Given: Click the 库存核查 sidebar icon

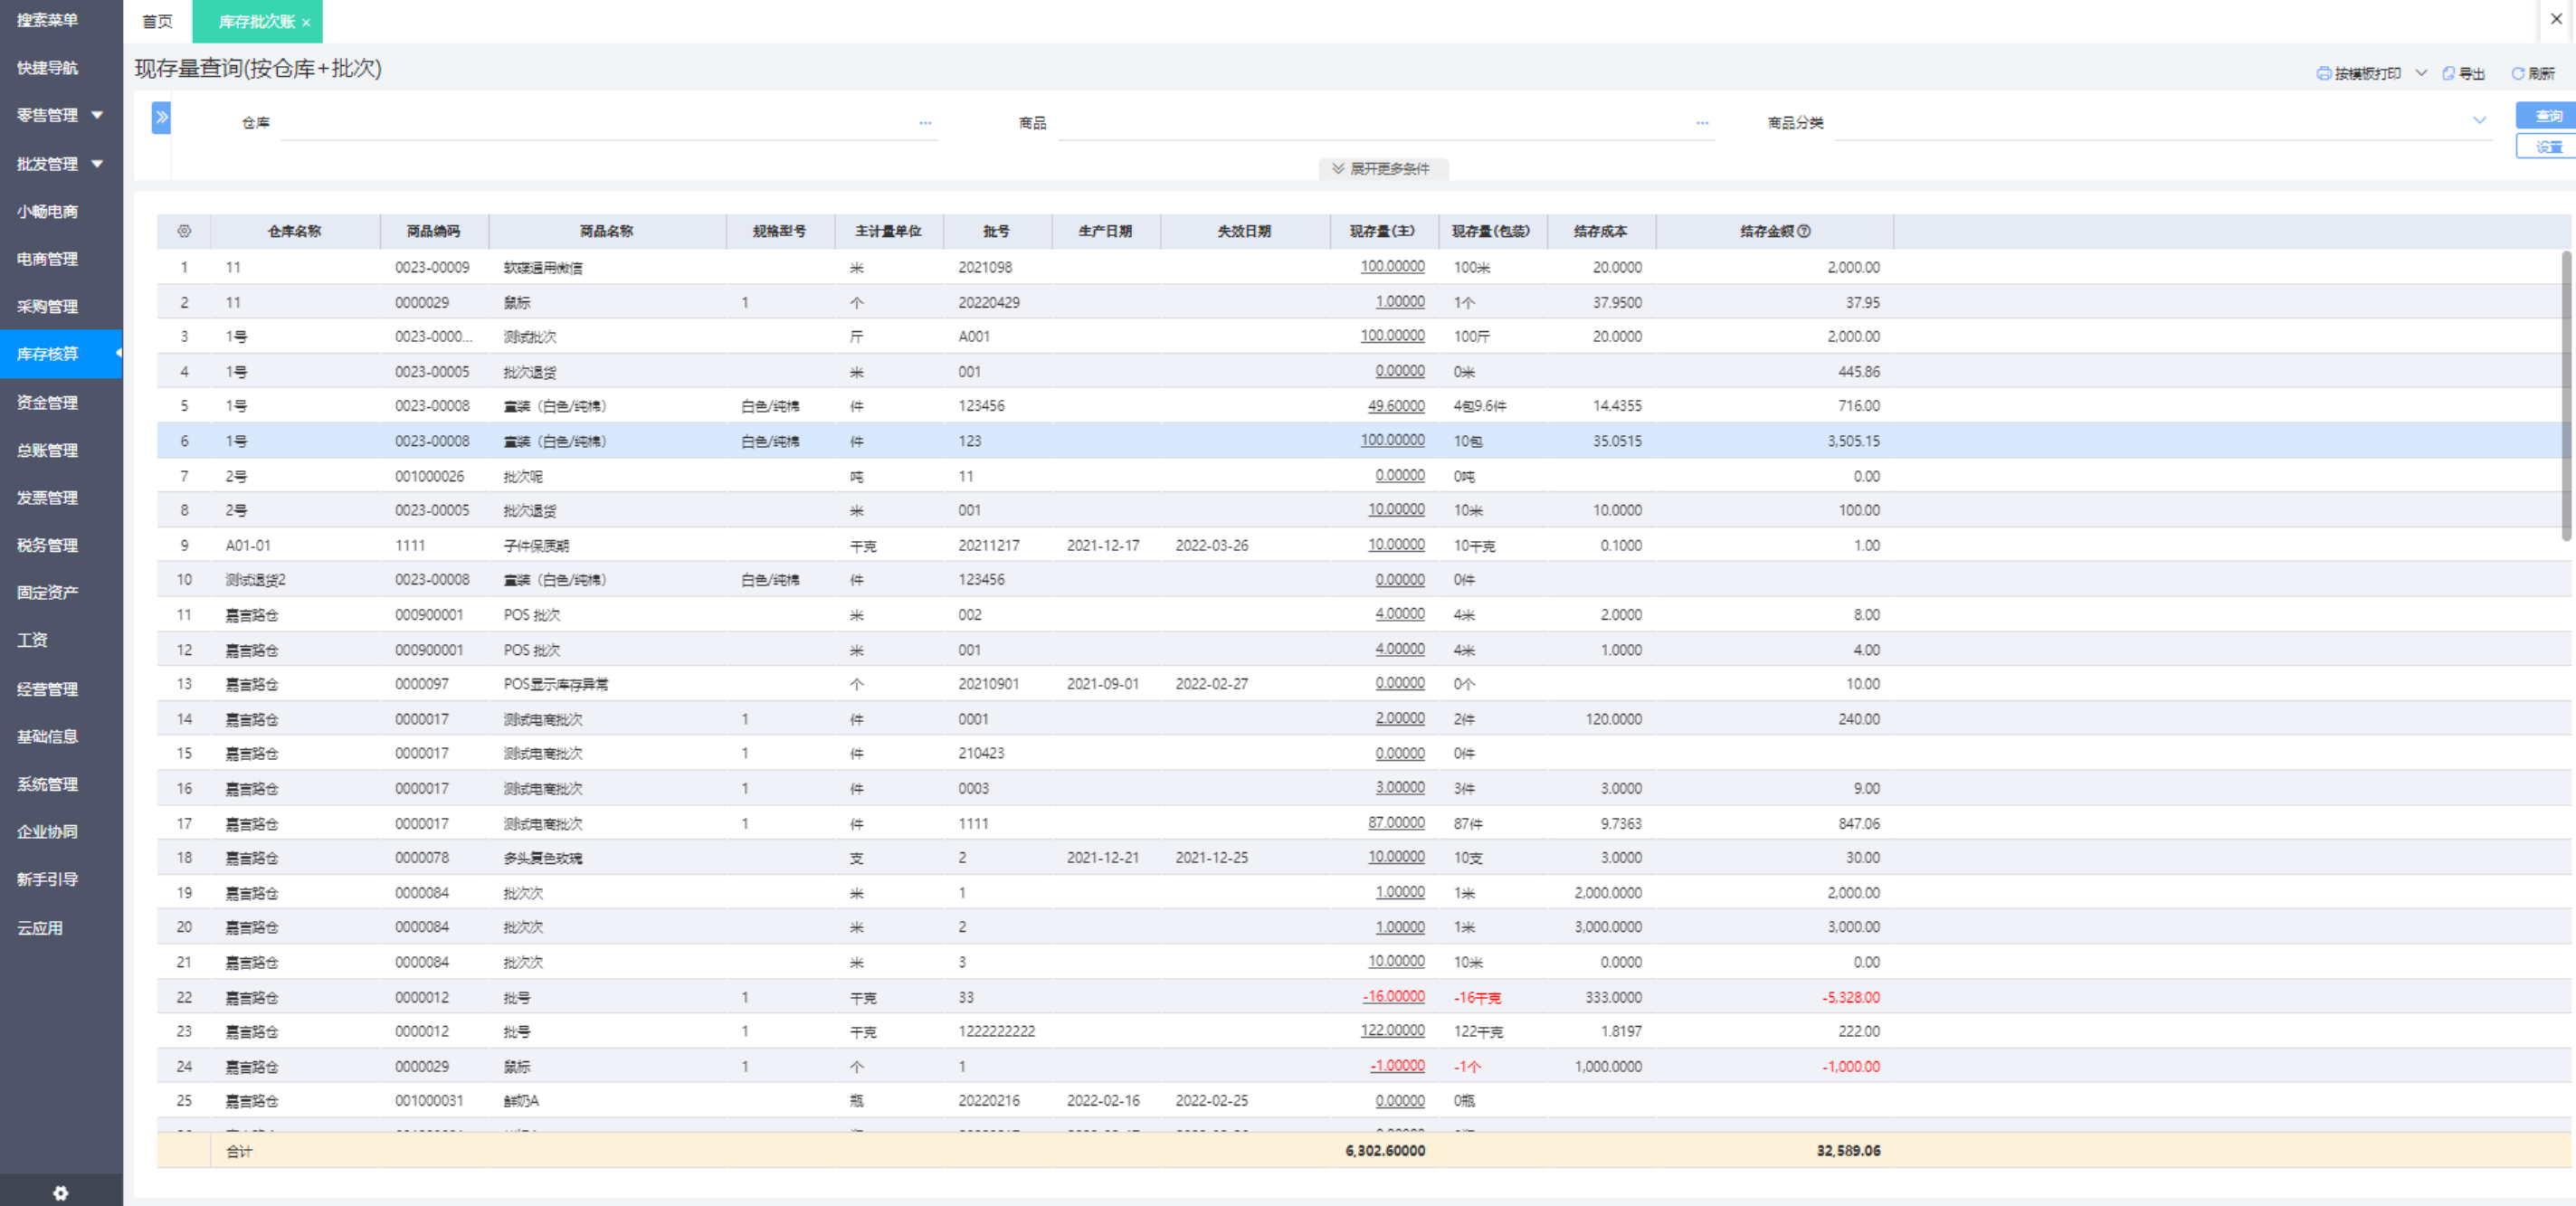Looking at the screenshot, I should point(61,353).
